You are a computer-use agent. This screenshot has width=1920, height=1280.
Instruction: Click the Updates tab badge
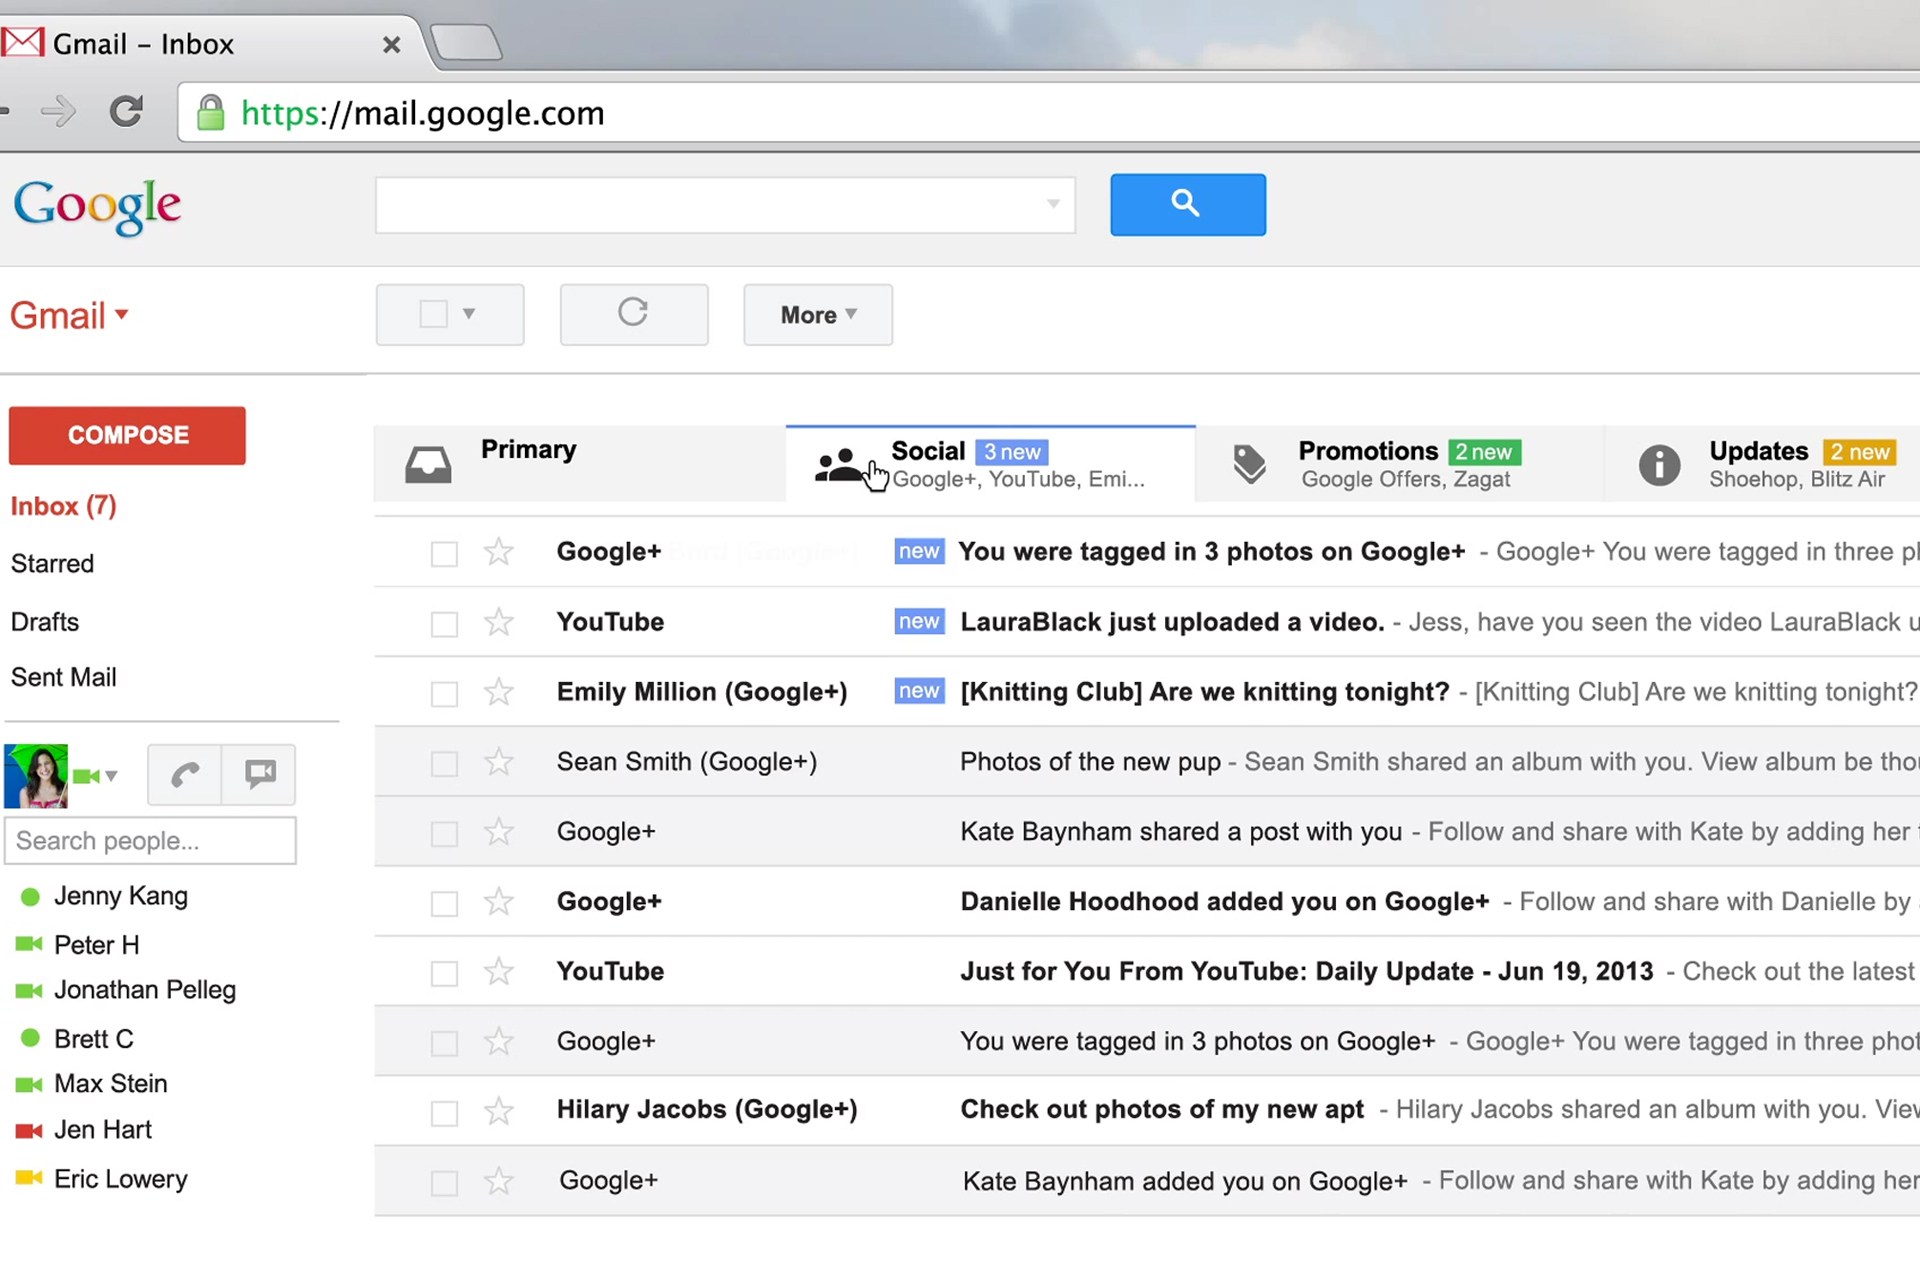1859,450
